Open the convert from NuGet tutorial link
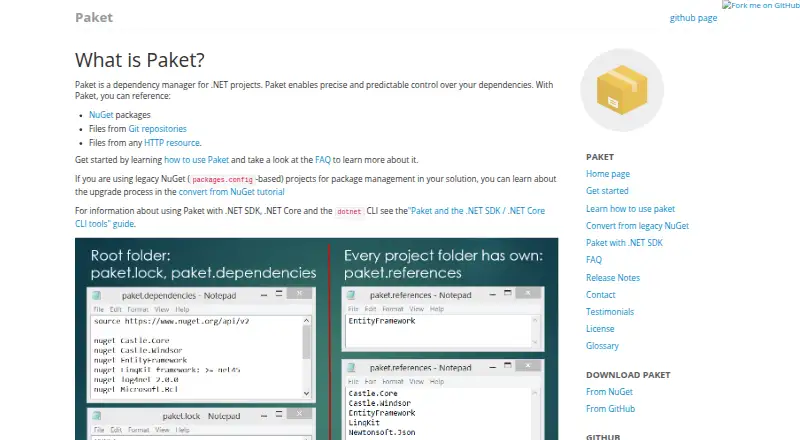Screen dimensions: 800x440 pos(232,192)
